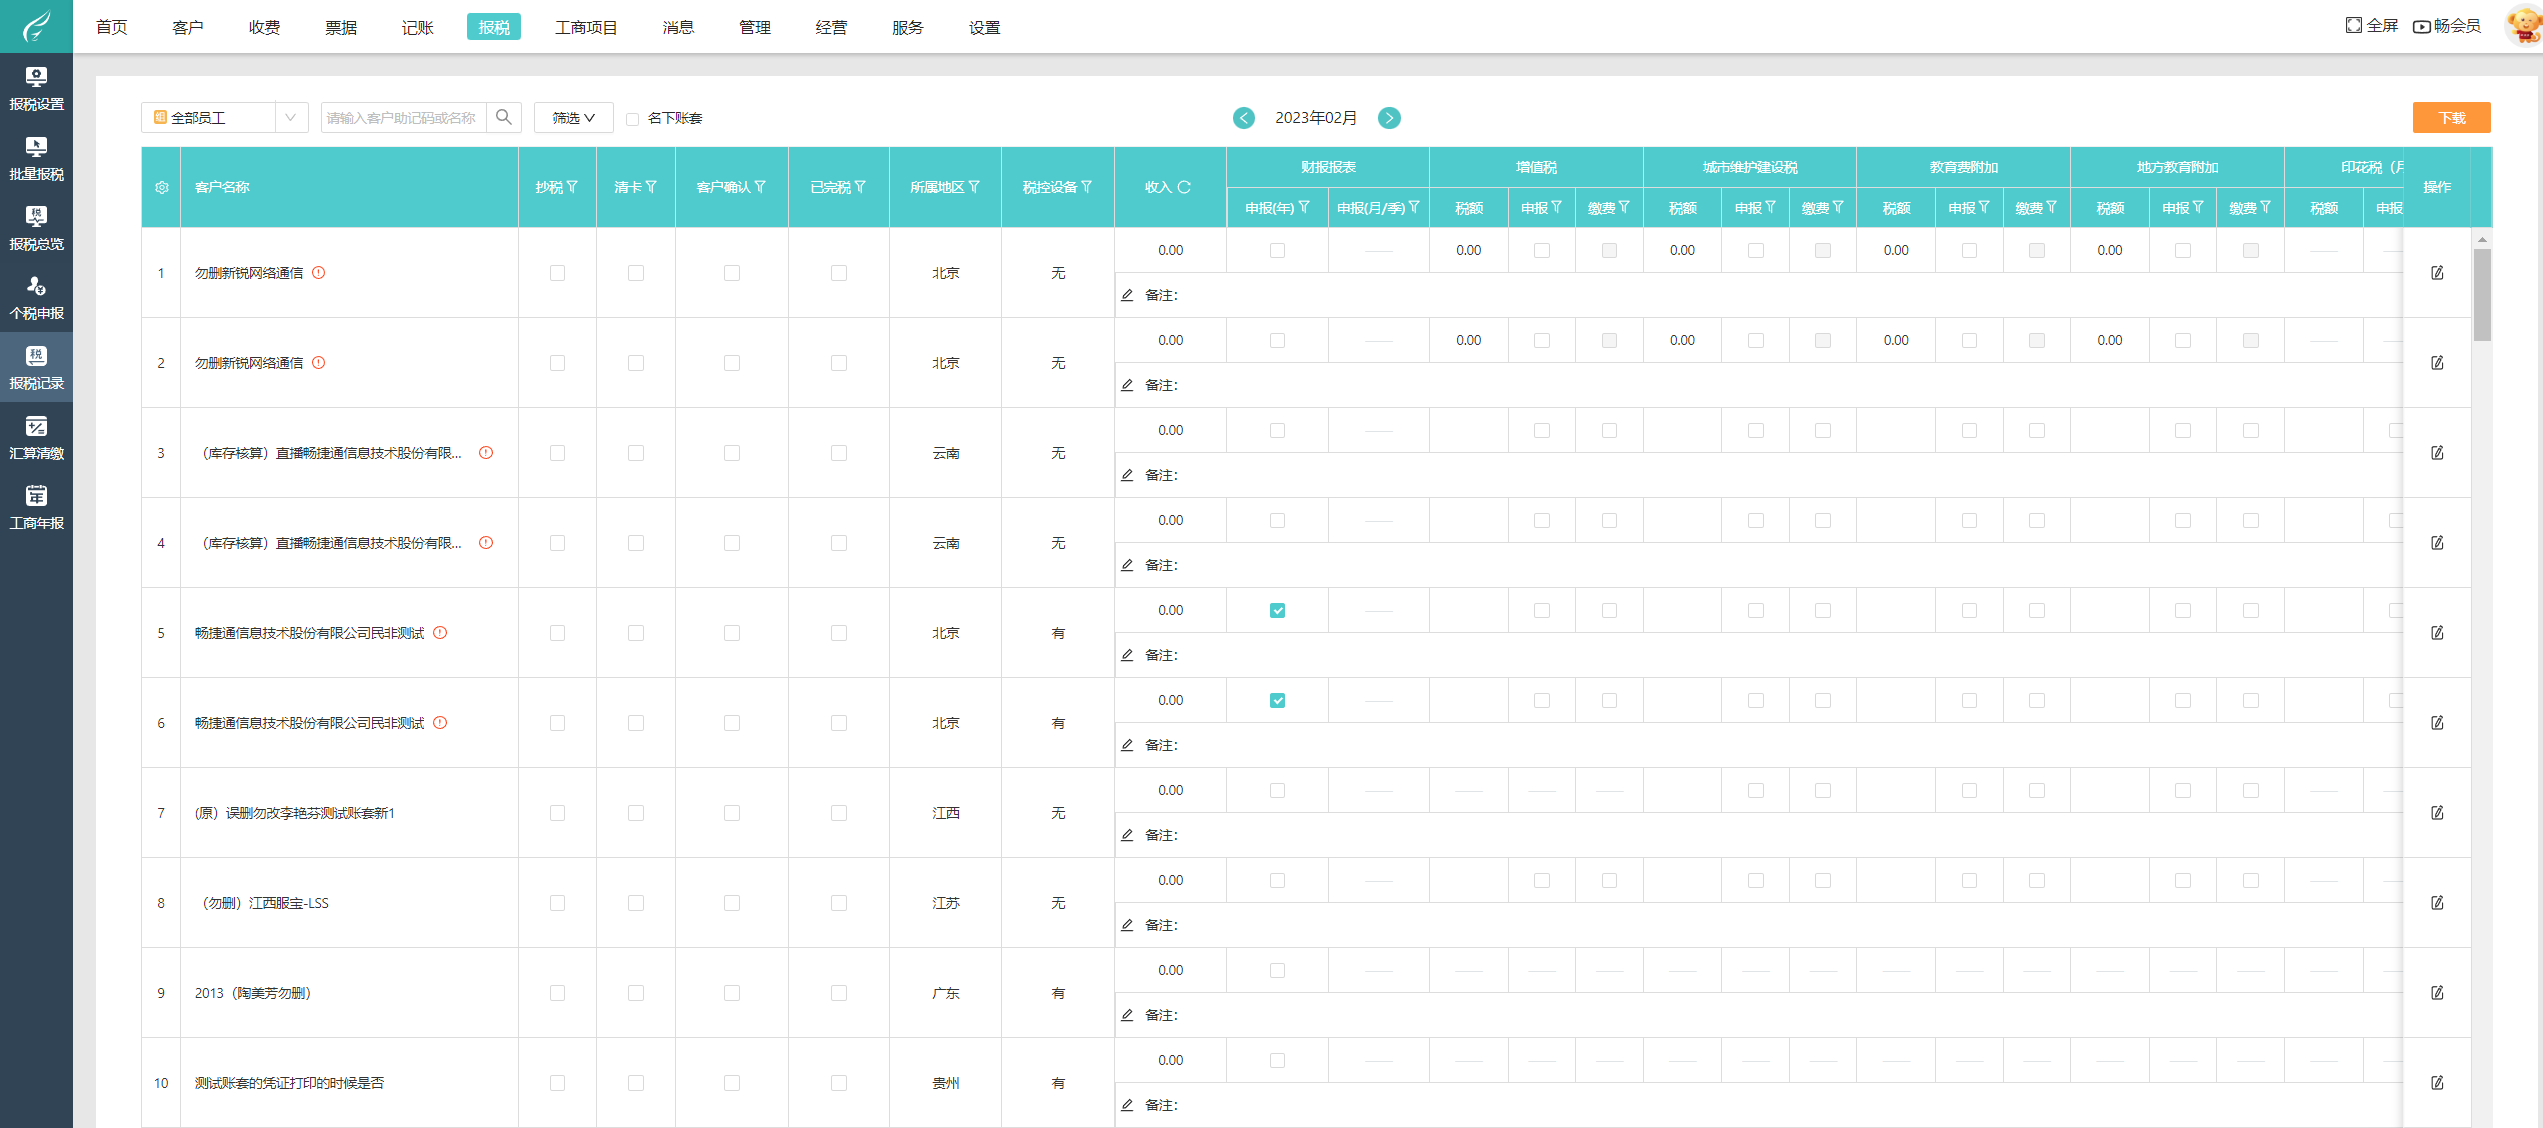Expand the 筛选 dropdown filter
This screenshot has width=2543, height=1128.
coord(571,115)
